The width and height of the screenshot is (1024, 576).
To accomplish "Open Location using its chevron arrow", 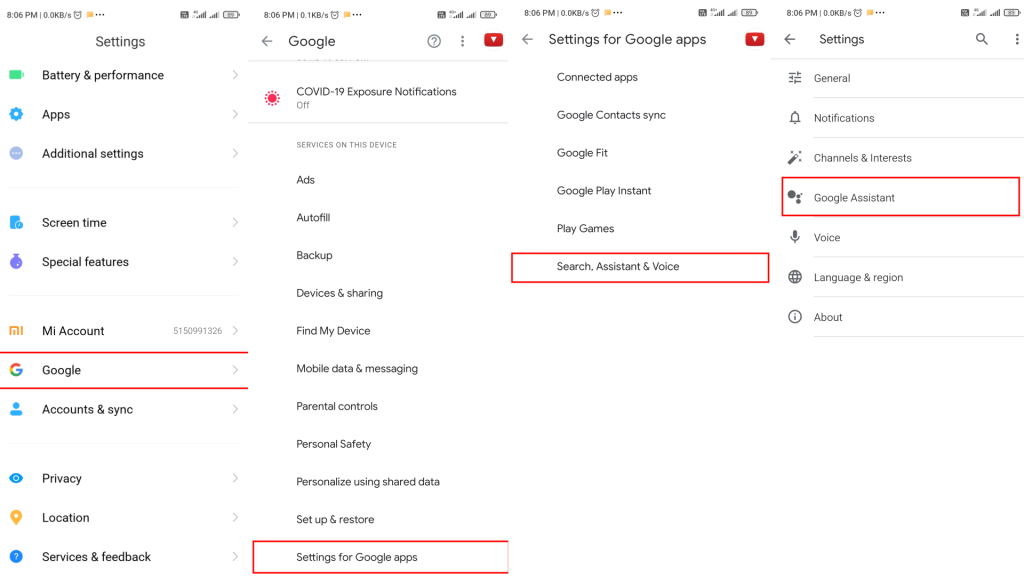I will 235,518.
